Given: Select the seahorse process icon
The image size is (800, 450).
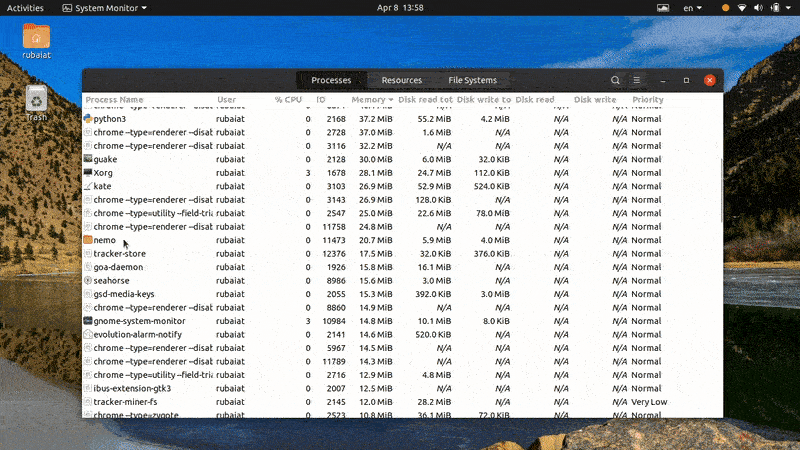Looking at the screenshot, I should [88, 281].
